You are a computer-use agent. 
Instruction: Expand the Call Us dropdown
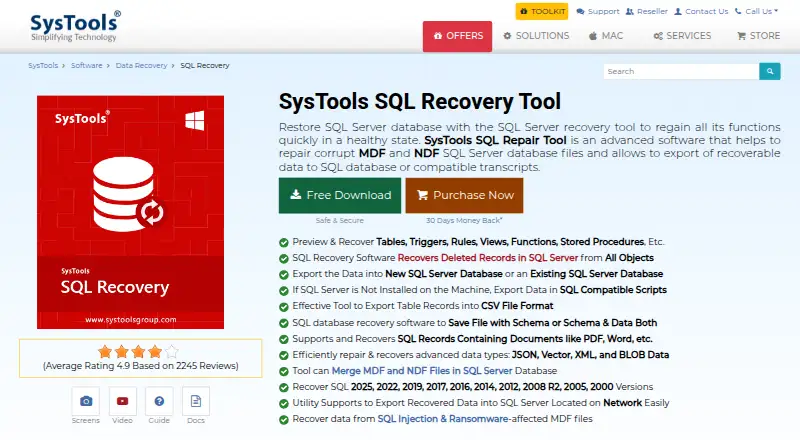(x=756, y=11)
